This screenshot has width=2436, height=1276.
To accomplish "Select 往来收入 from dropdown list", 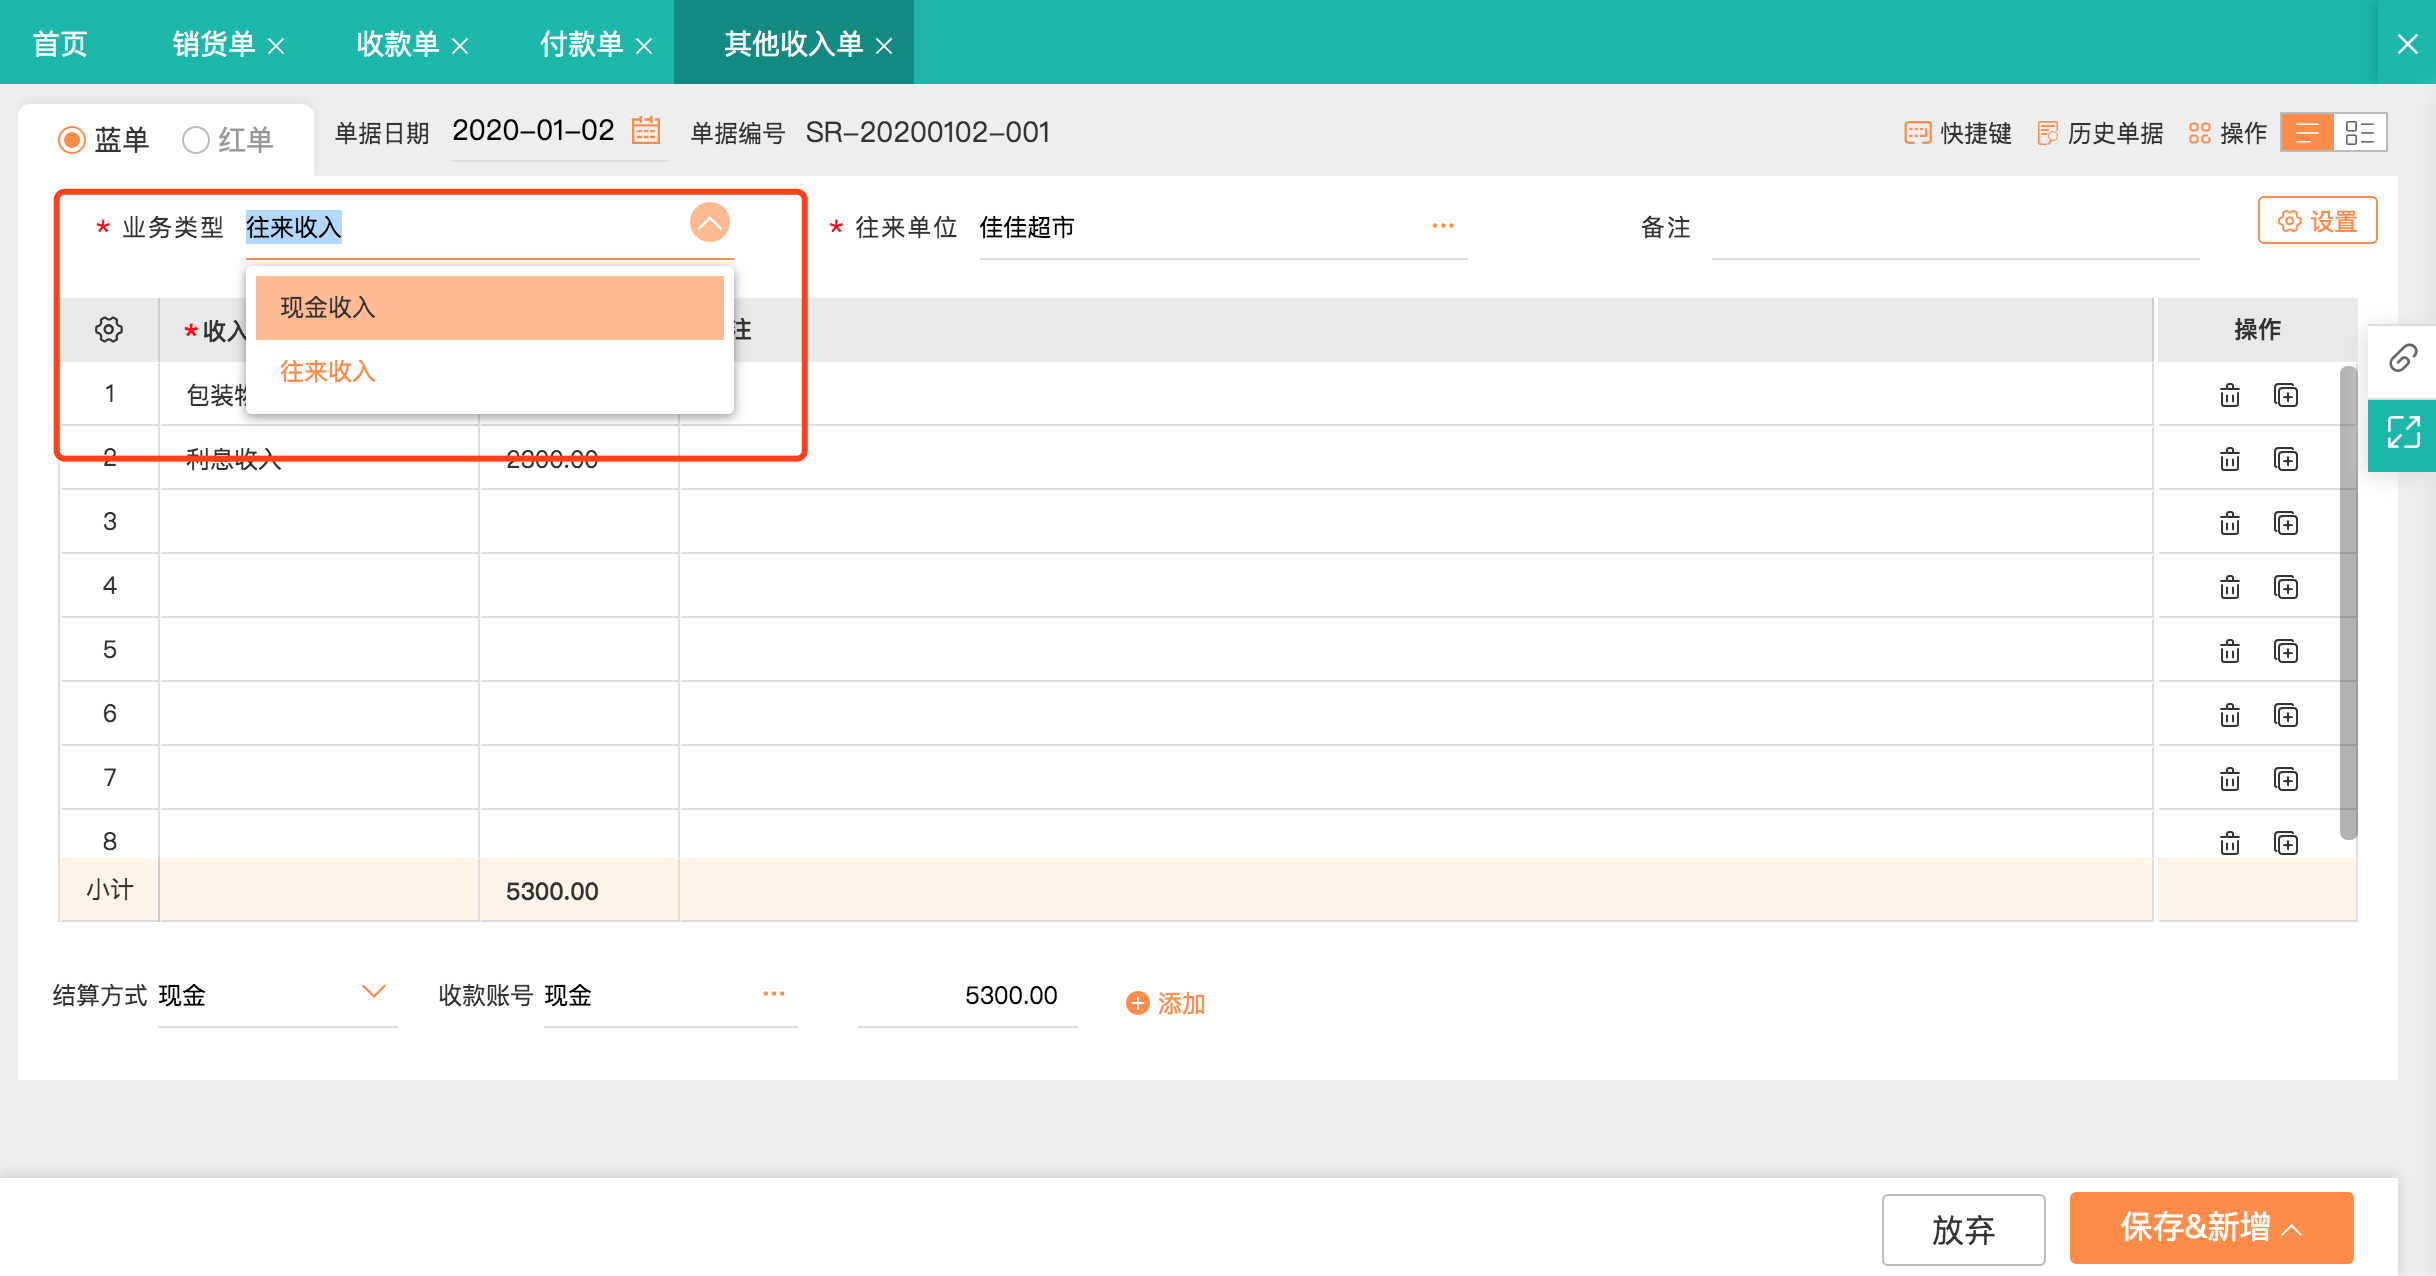I will coord(330,371).
